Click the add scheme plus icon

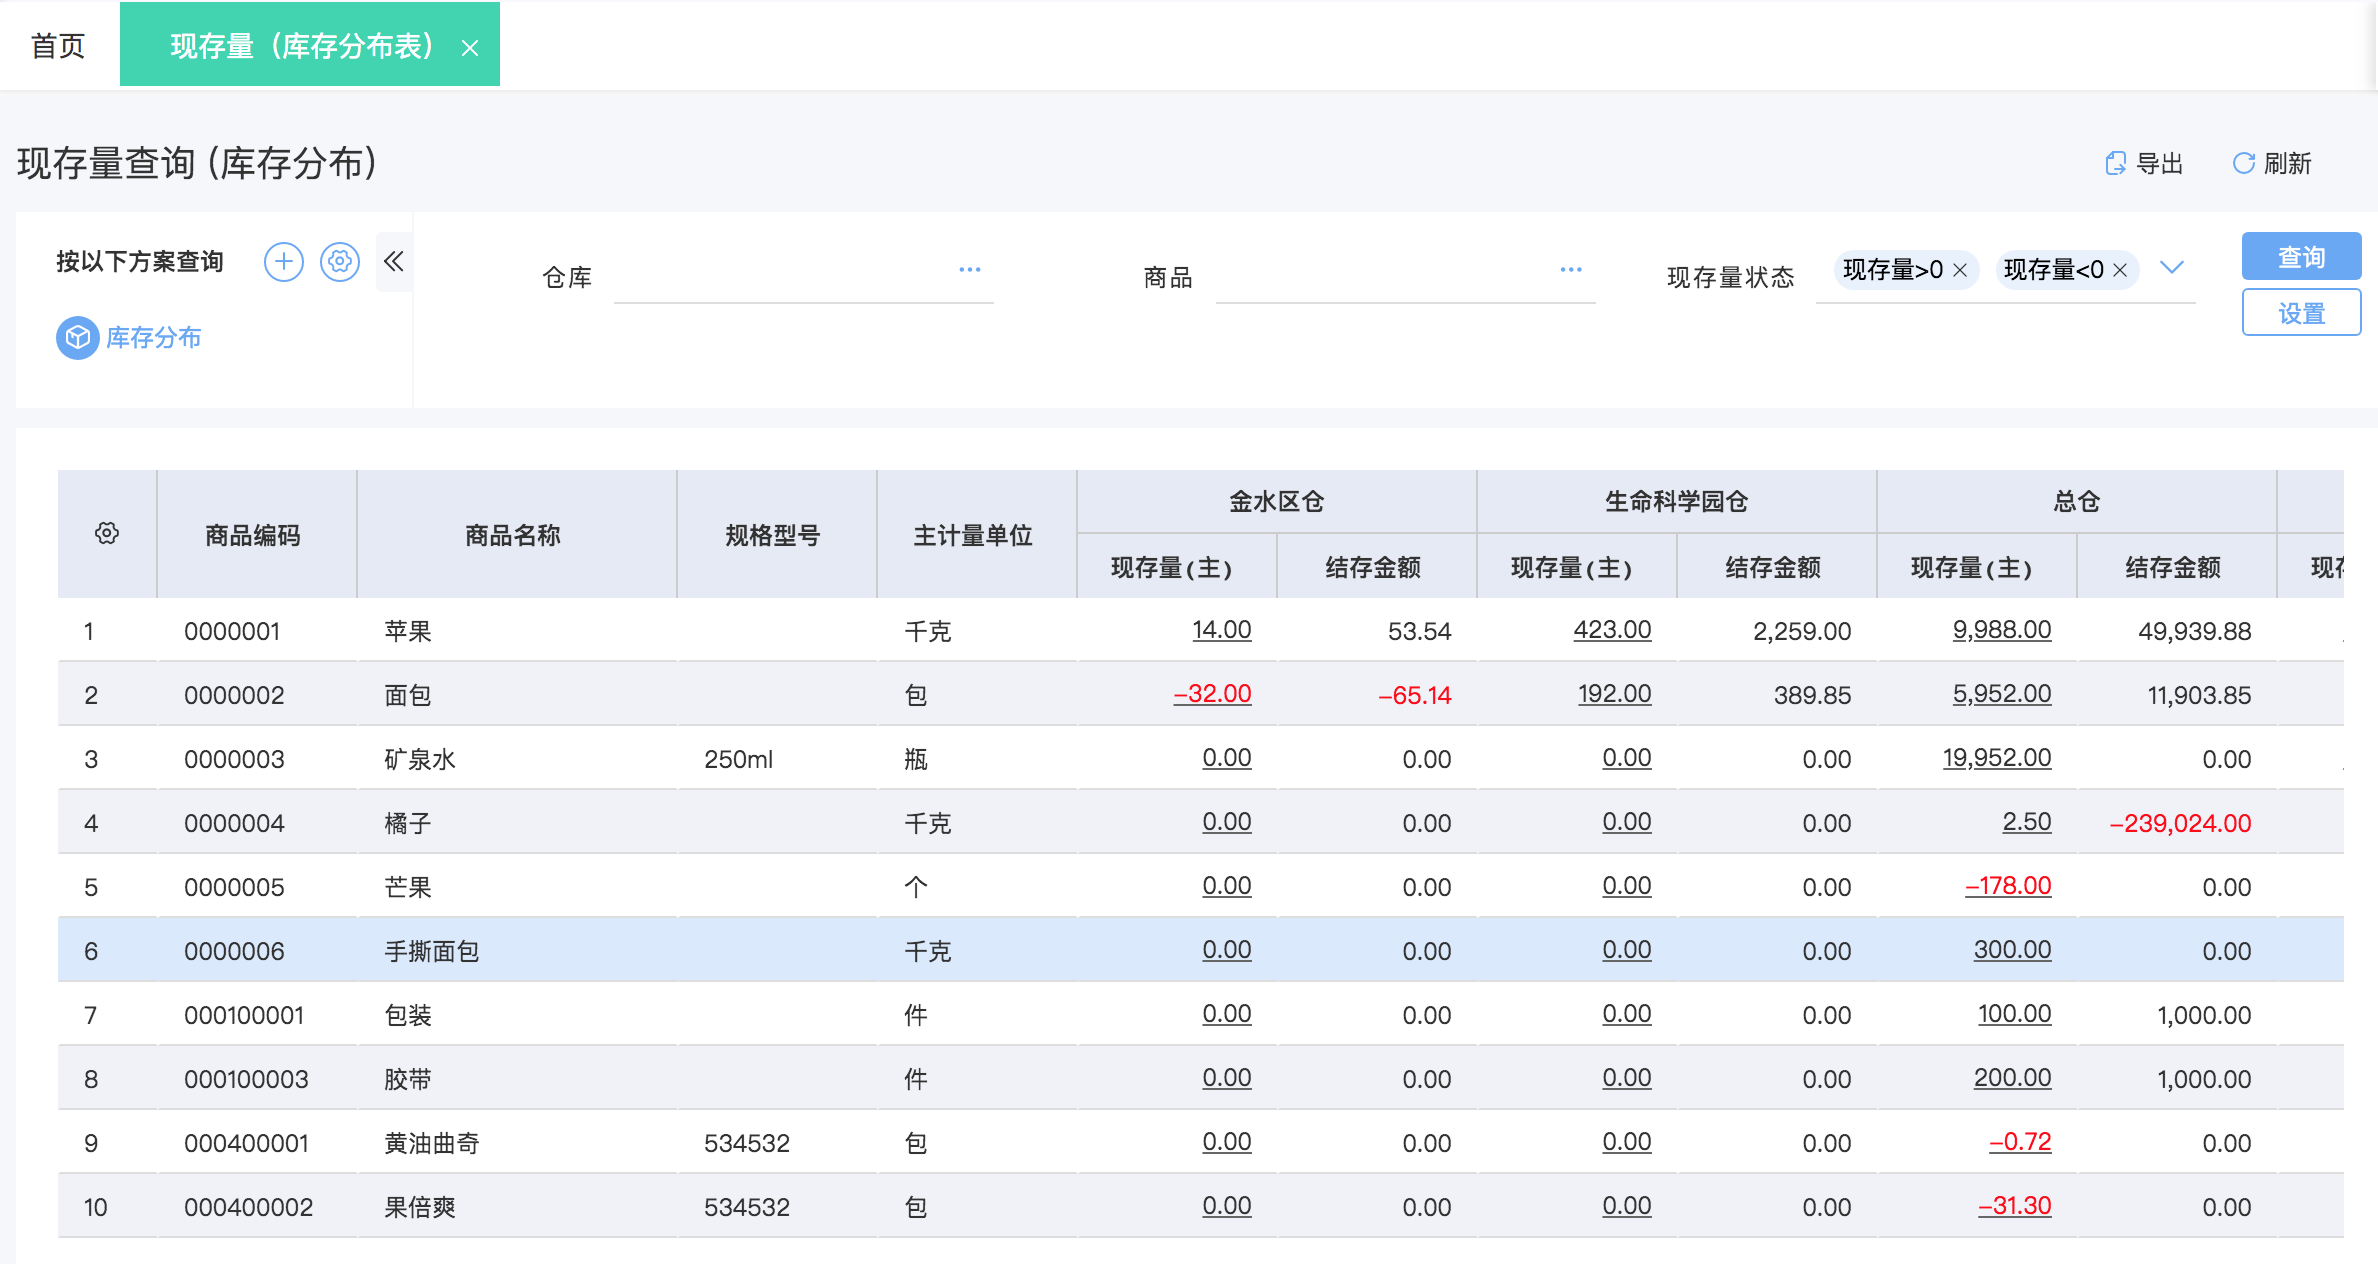(283, 263)
